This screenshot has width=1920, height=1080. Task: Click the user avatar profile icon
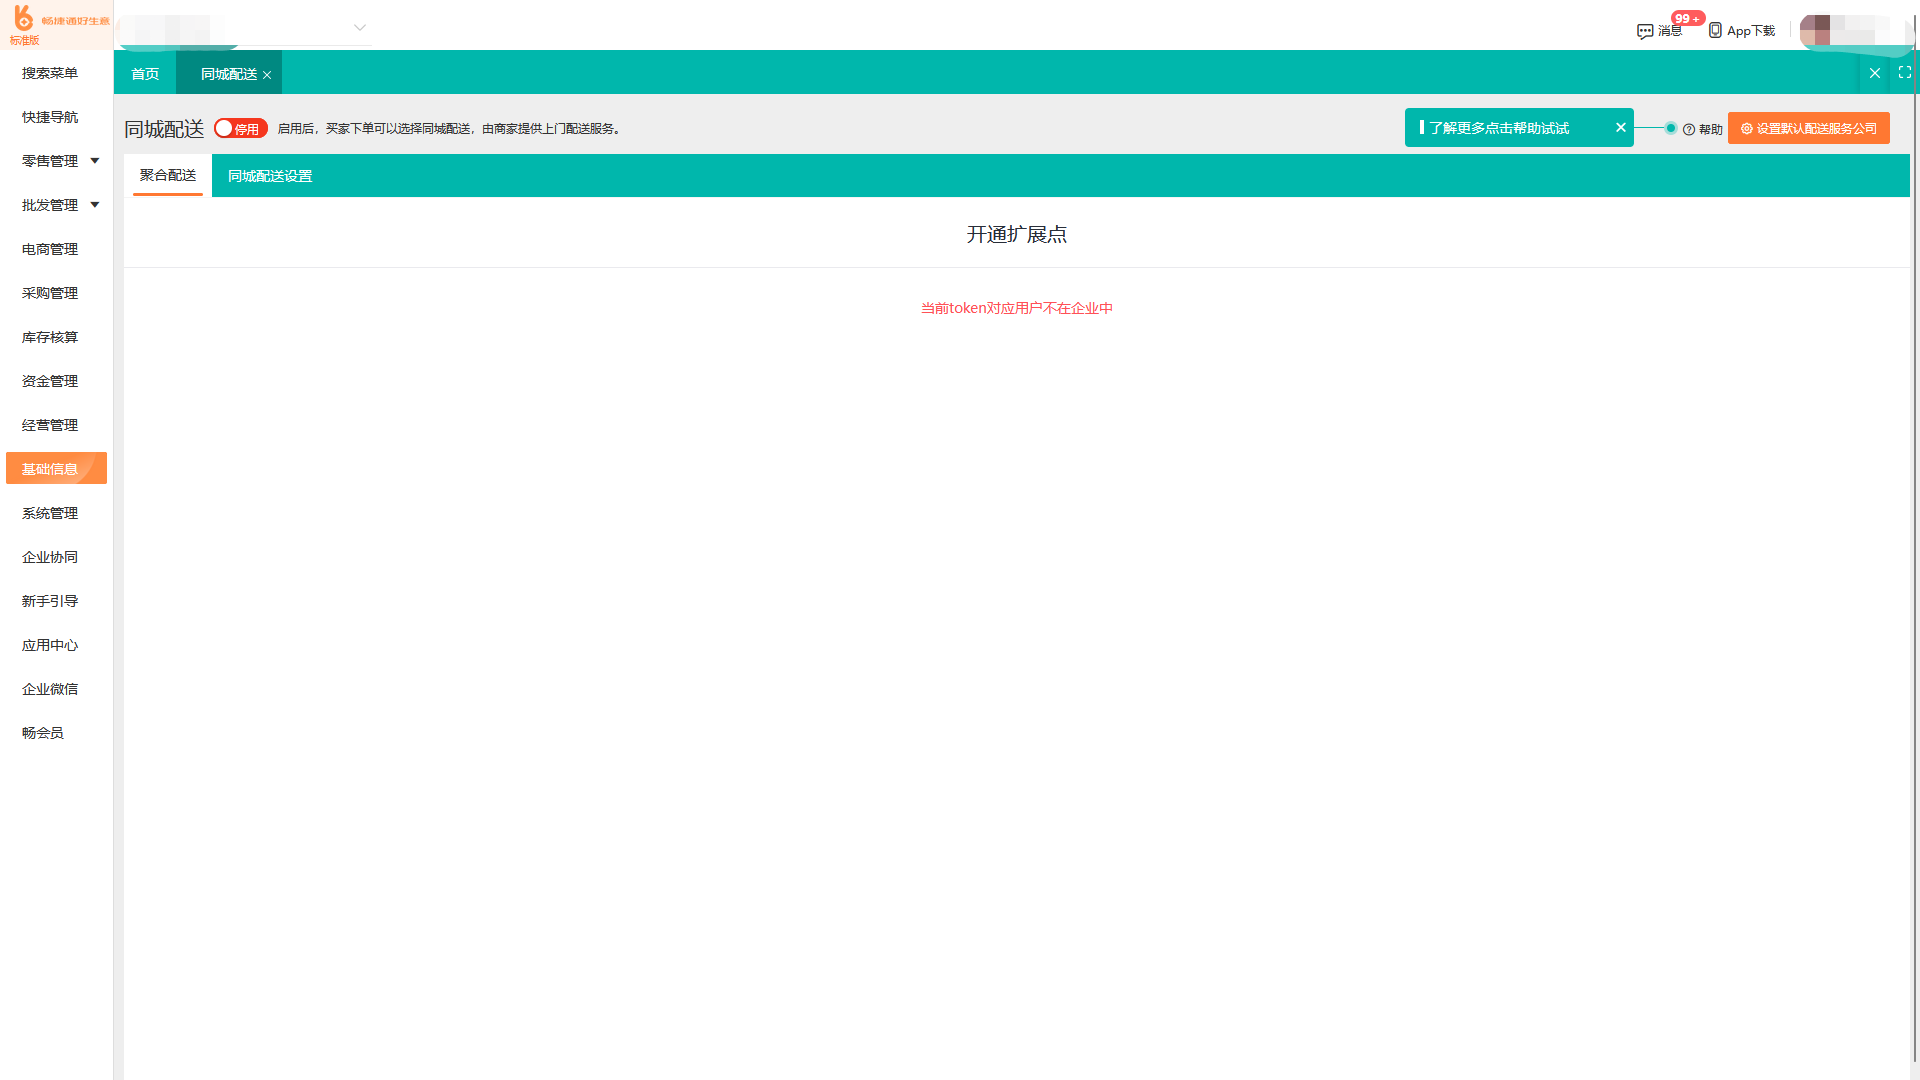tap(1817, 29)
